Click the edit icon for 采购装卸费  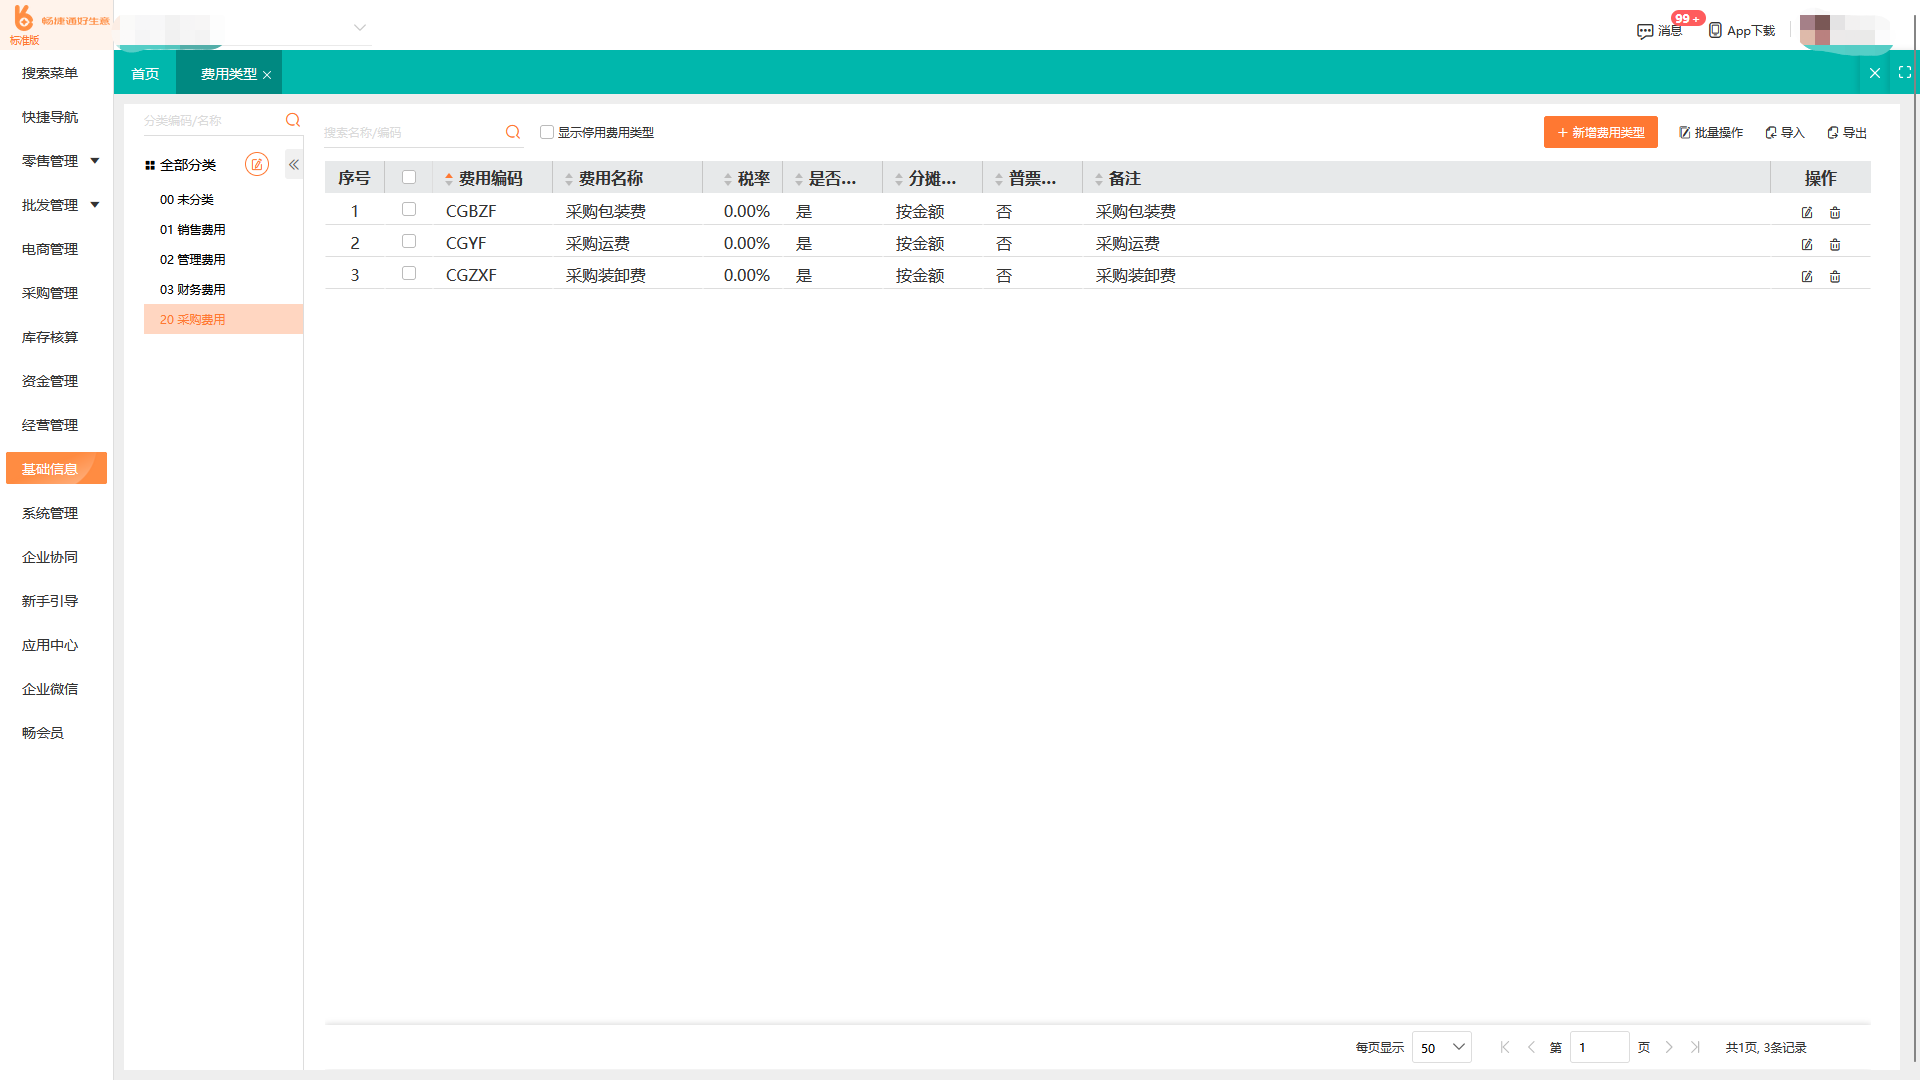tap(1807, 274)
